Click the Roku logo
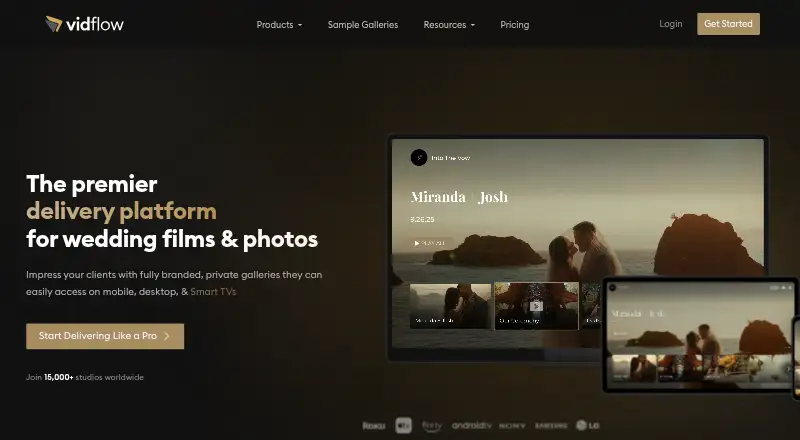The width and height of the screenshot is (800, 440). (373, 426)
